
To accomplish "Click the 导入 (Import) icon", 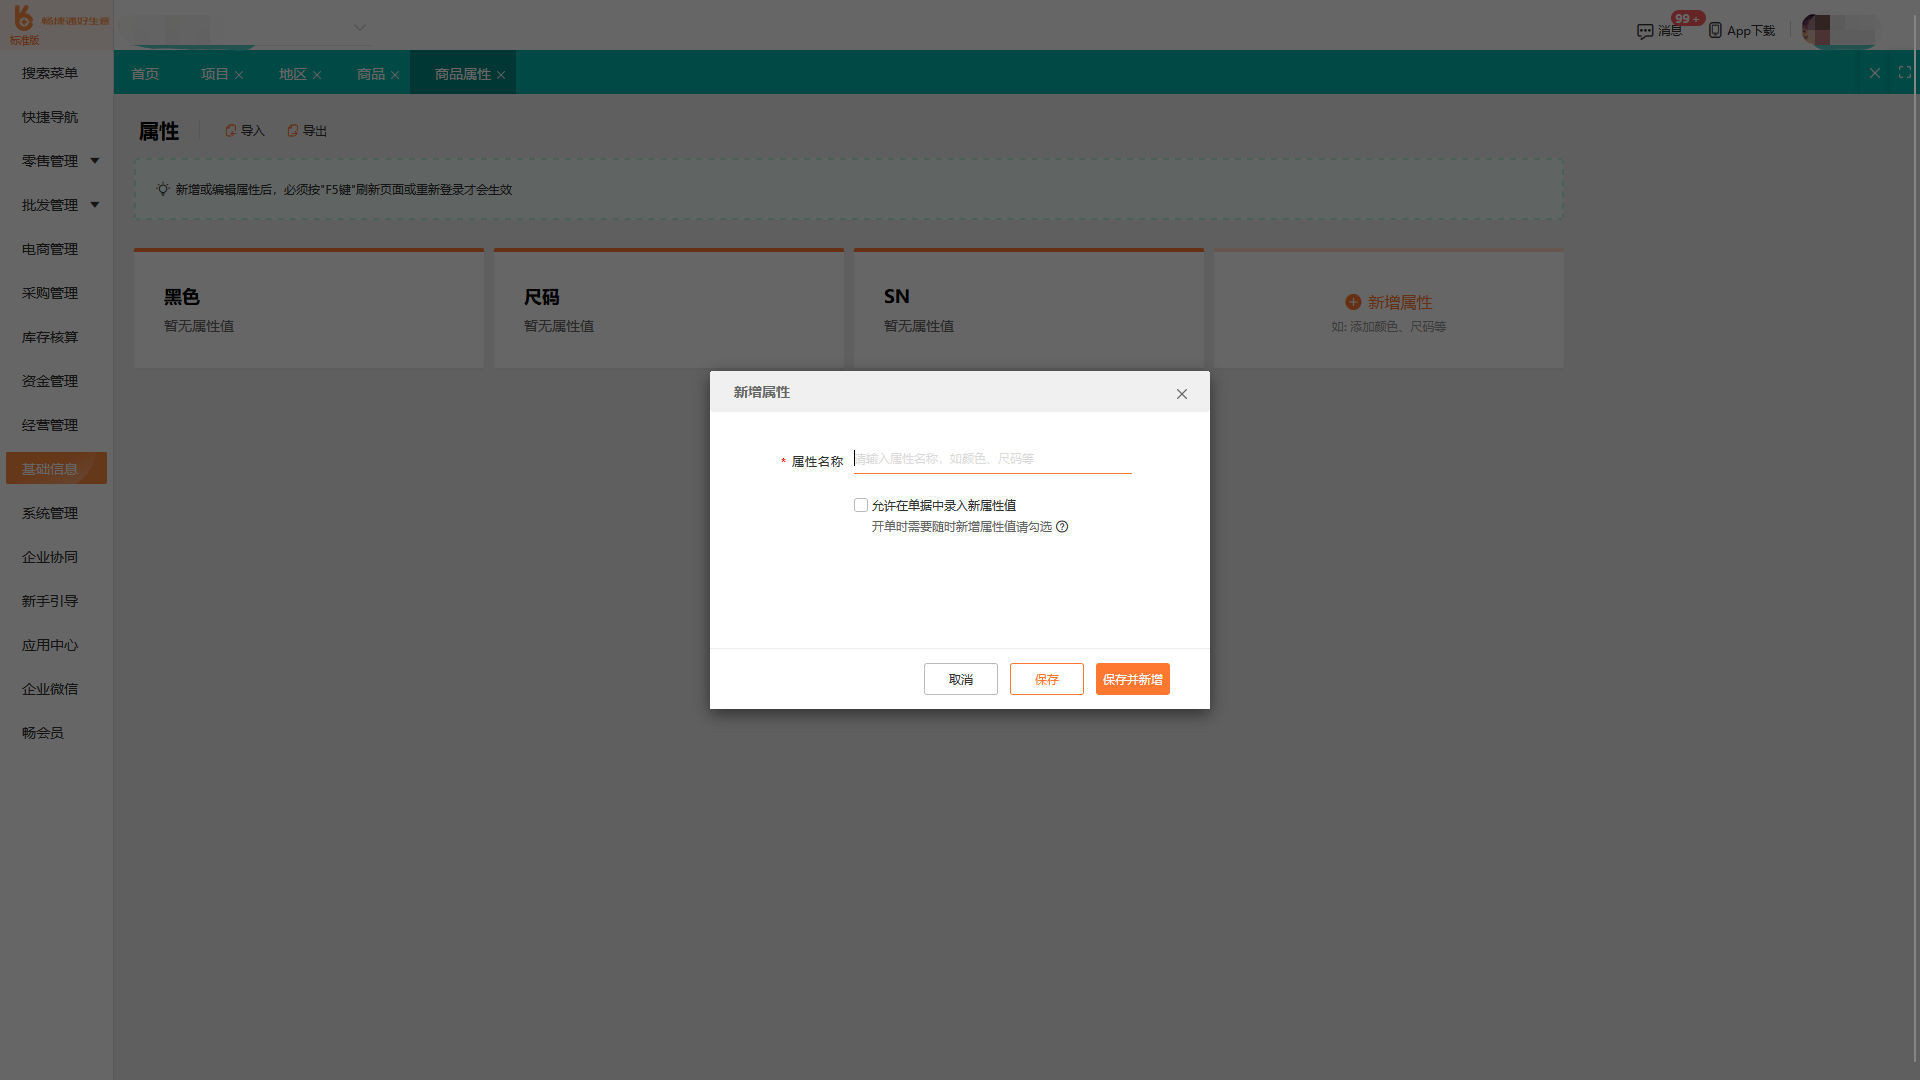I will (x=231, y=131).
